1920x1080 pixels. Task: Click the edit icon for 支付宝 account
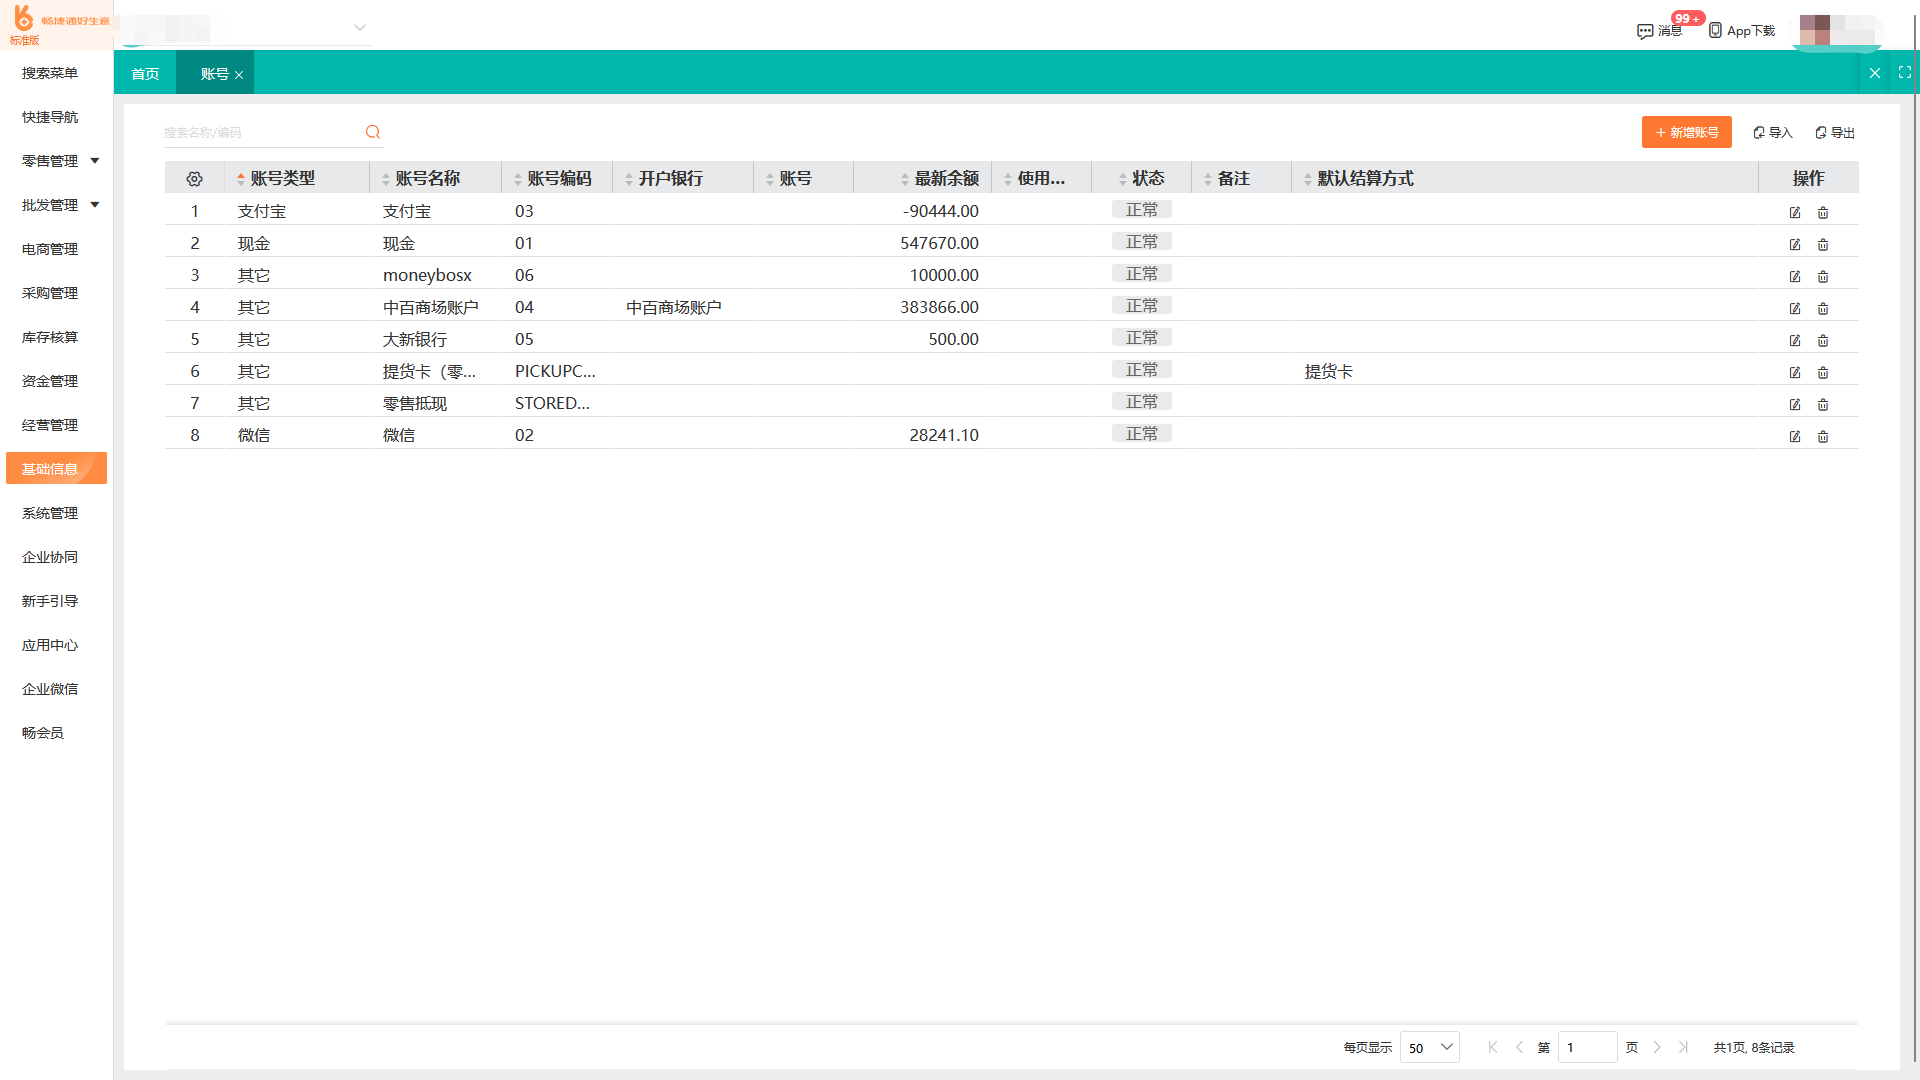point(1795,211)
